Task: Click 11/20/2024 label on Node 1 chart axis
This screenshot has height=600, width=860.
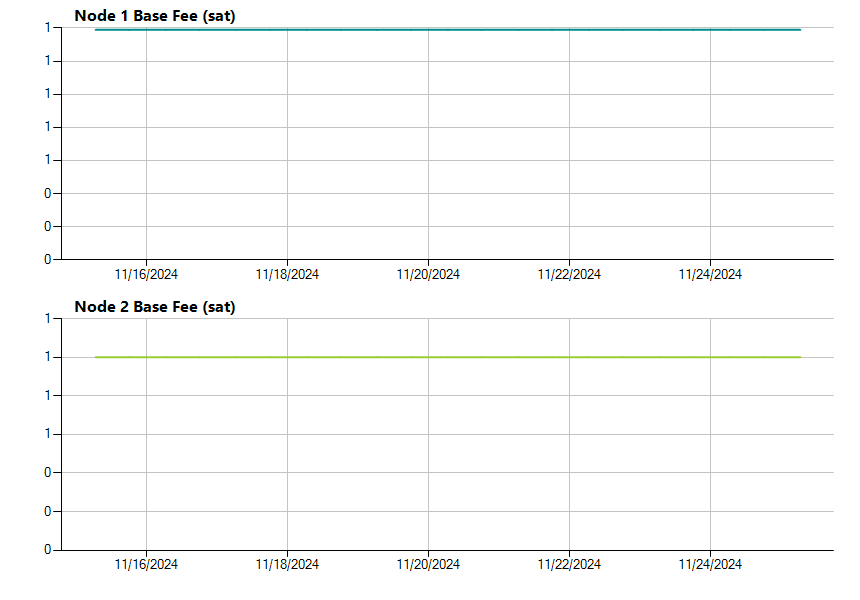Action: coord(428,274)
